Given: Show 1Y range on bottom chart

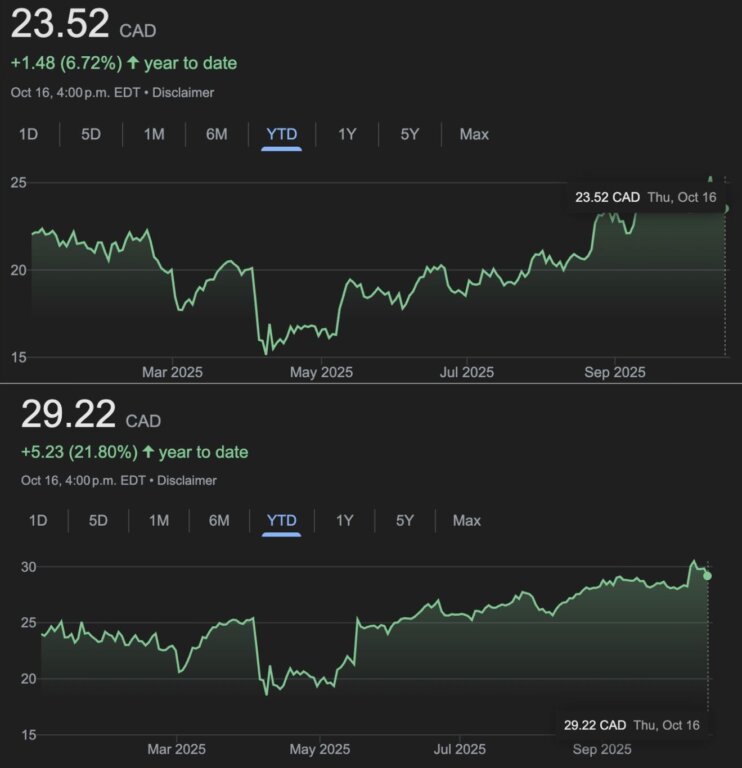Looking at the screenshot, I should click(345, 520).
